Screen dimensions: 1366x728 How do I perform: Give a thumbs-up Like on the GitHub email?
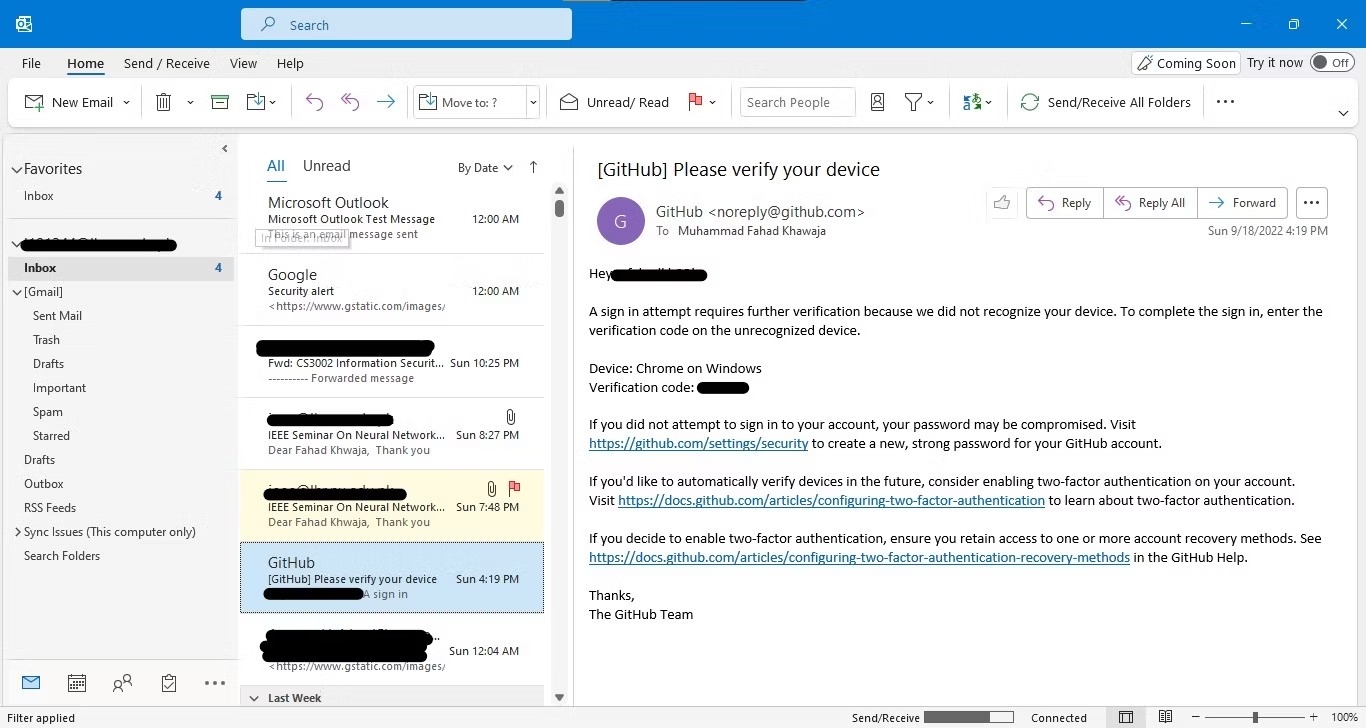pos(1002,202)
